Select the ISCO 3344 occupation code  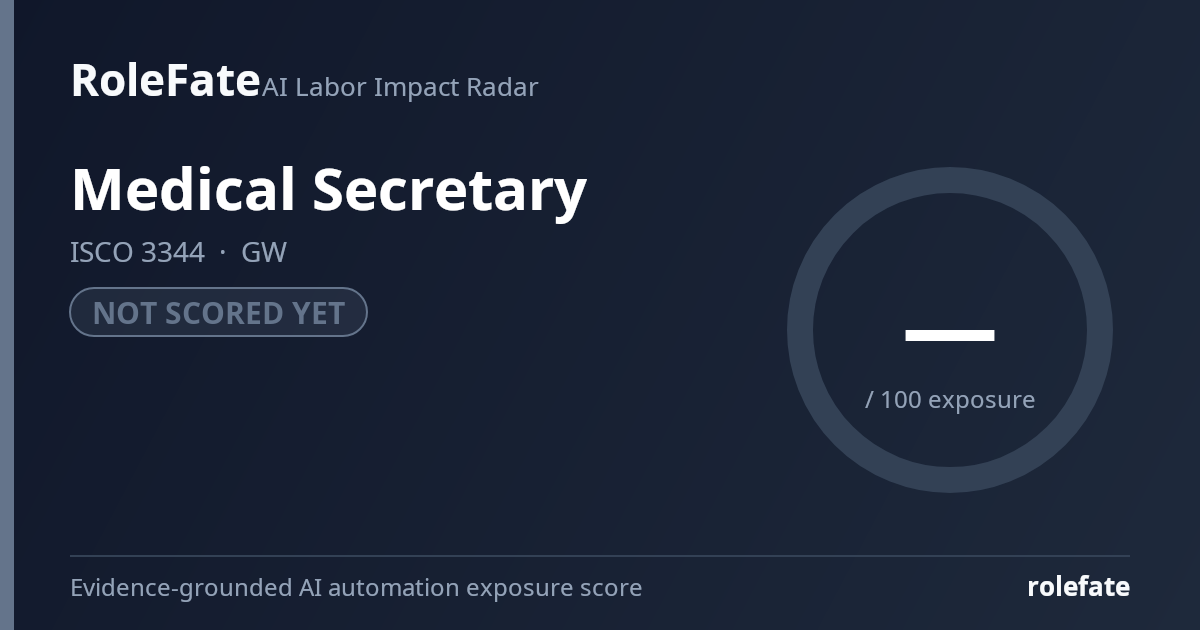[137, 252]
